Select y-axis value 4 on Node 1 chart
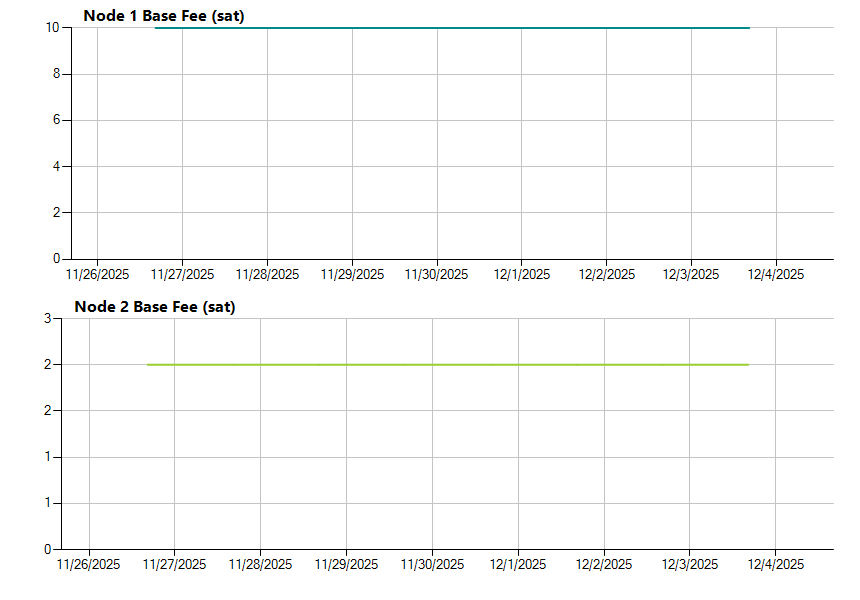 tap(57, 166)
